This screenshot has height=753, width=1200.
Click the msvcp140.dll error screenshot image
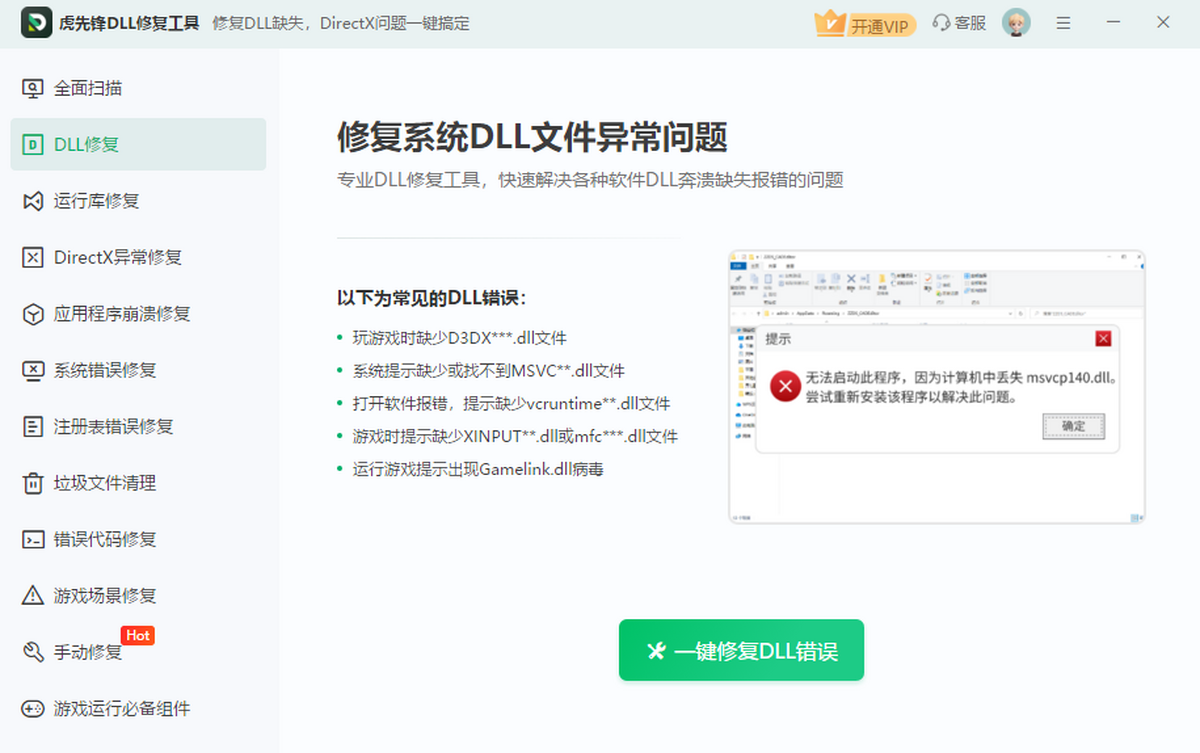[x=937, y=386]
